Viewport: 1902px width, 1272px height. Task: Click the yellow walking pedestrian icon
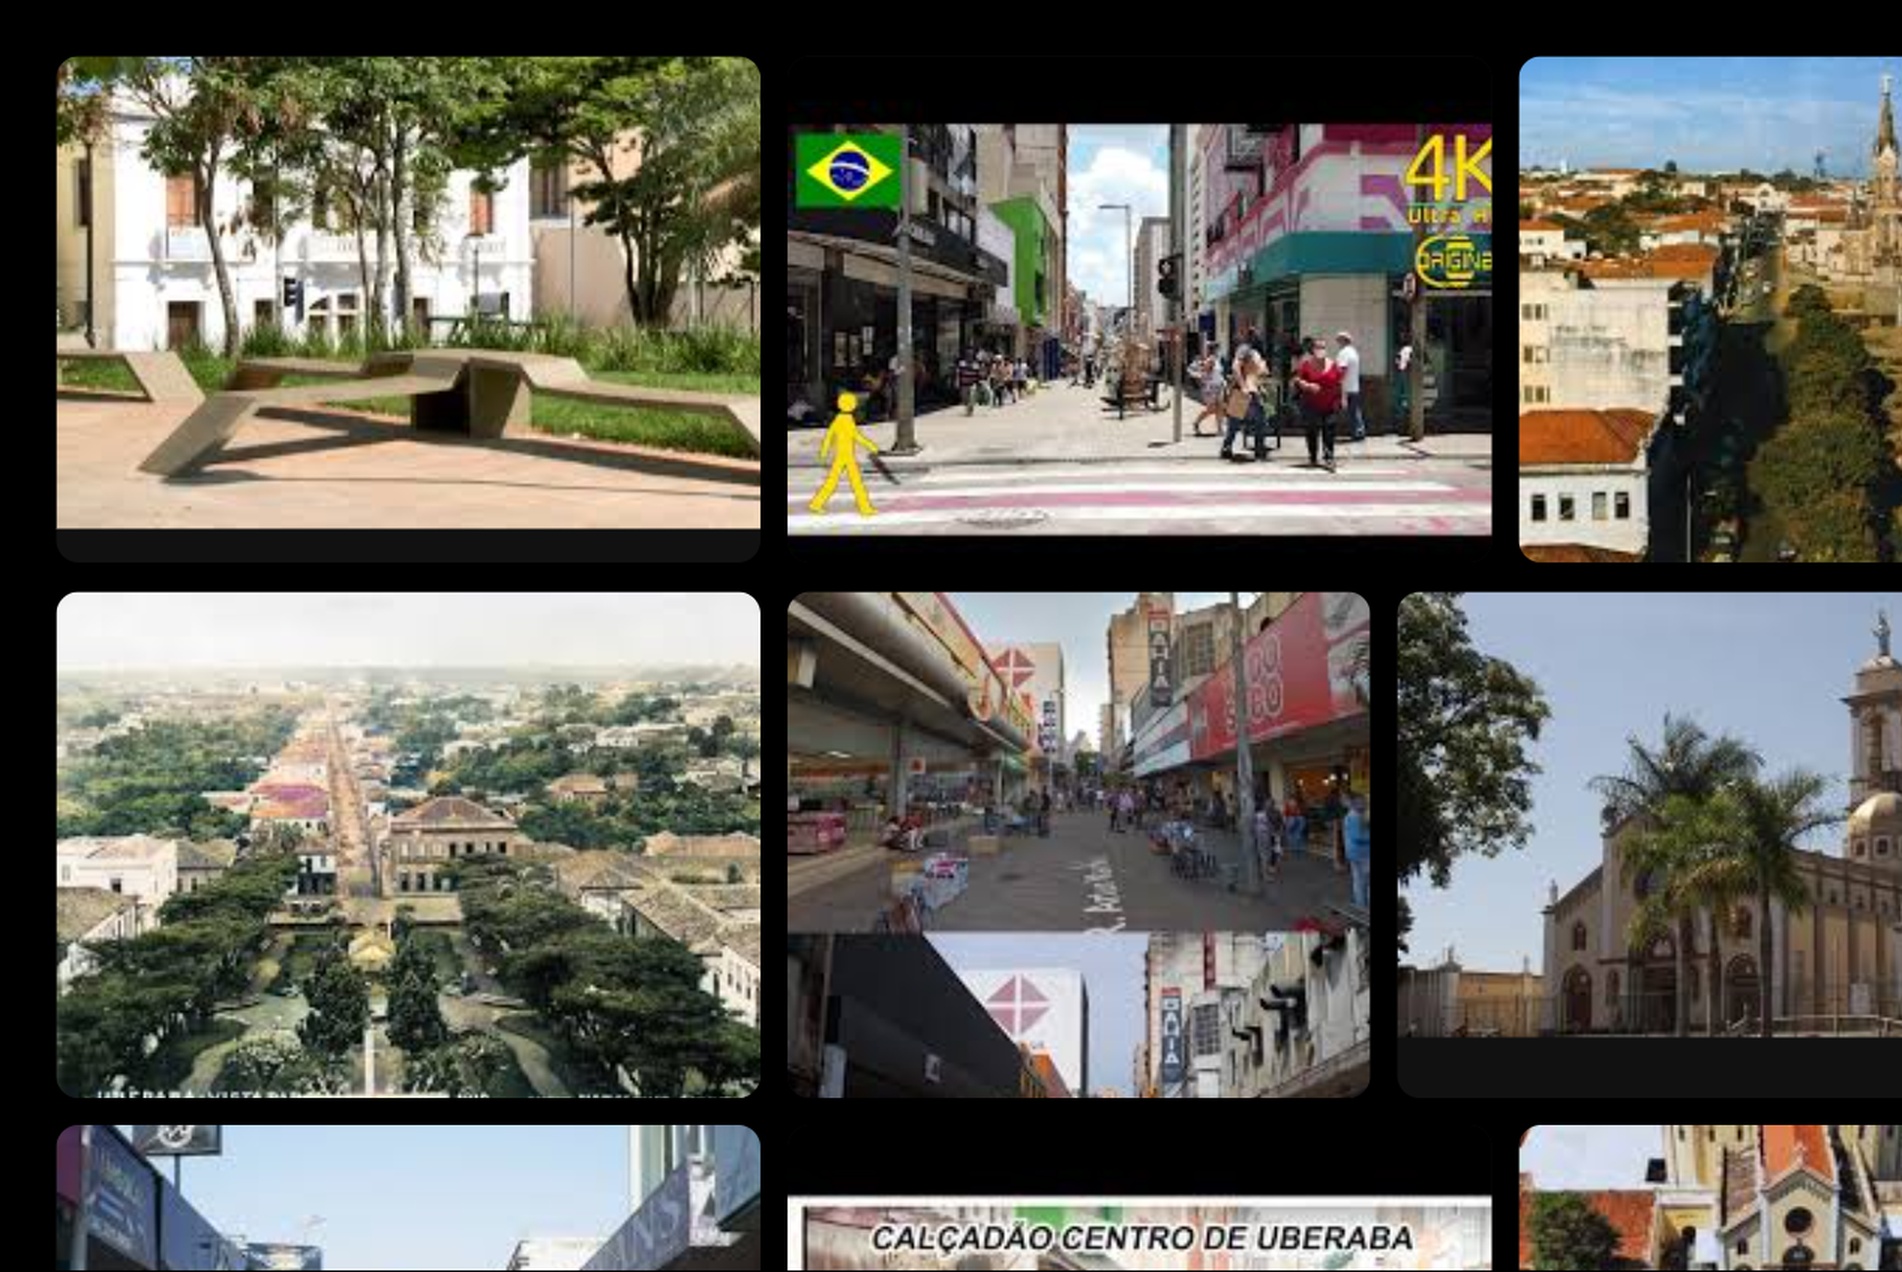pos(844,455)
